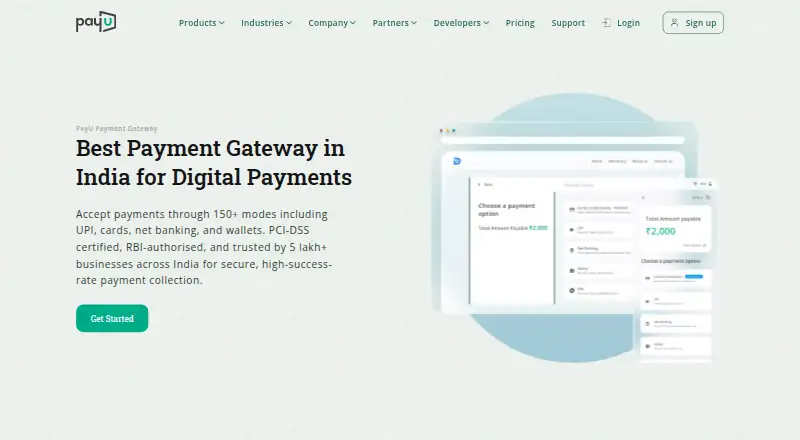
Task: Click the Login link
Action: pyautogui.click(x=621, y=23)
